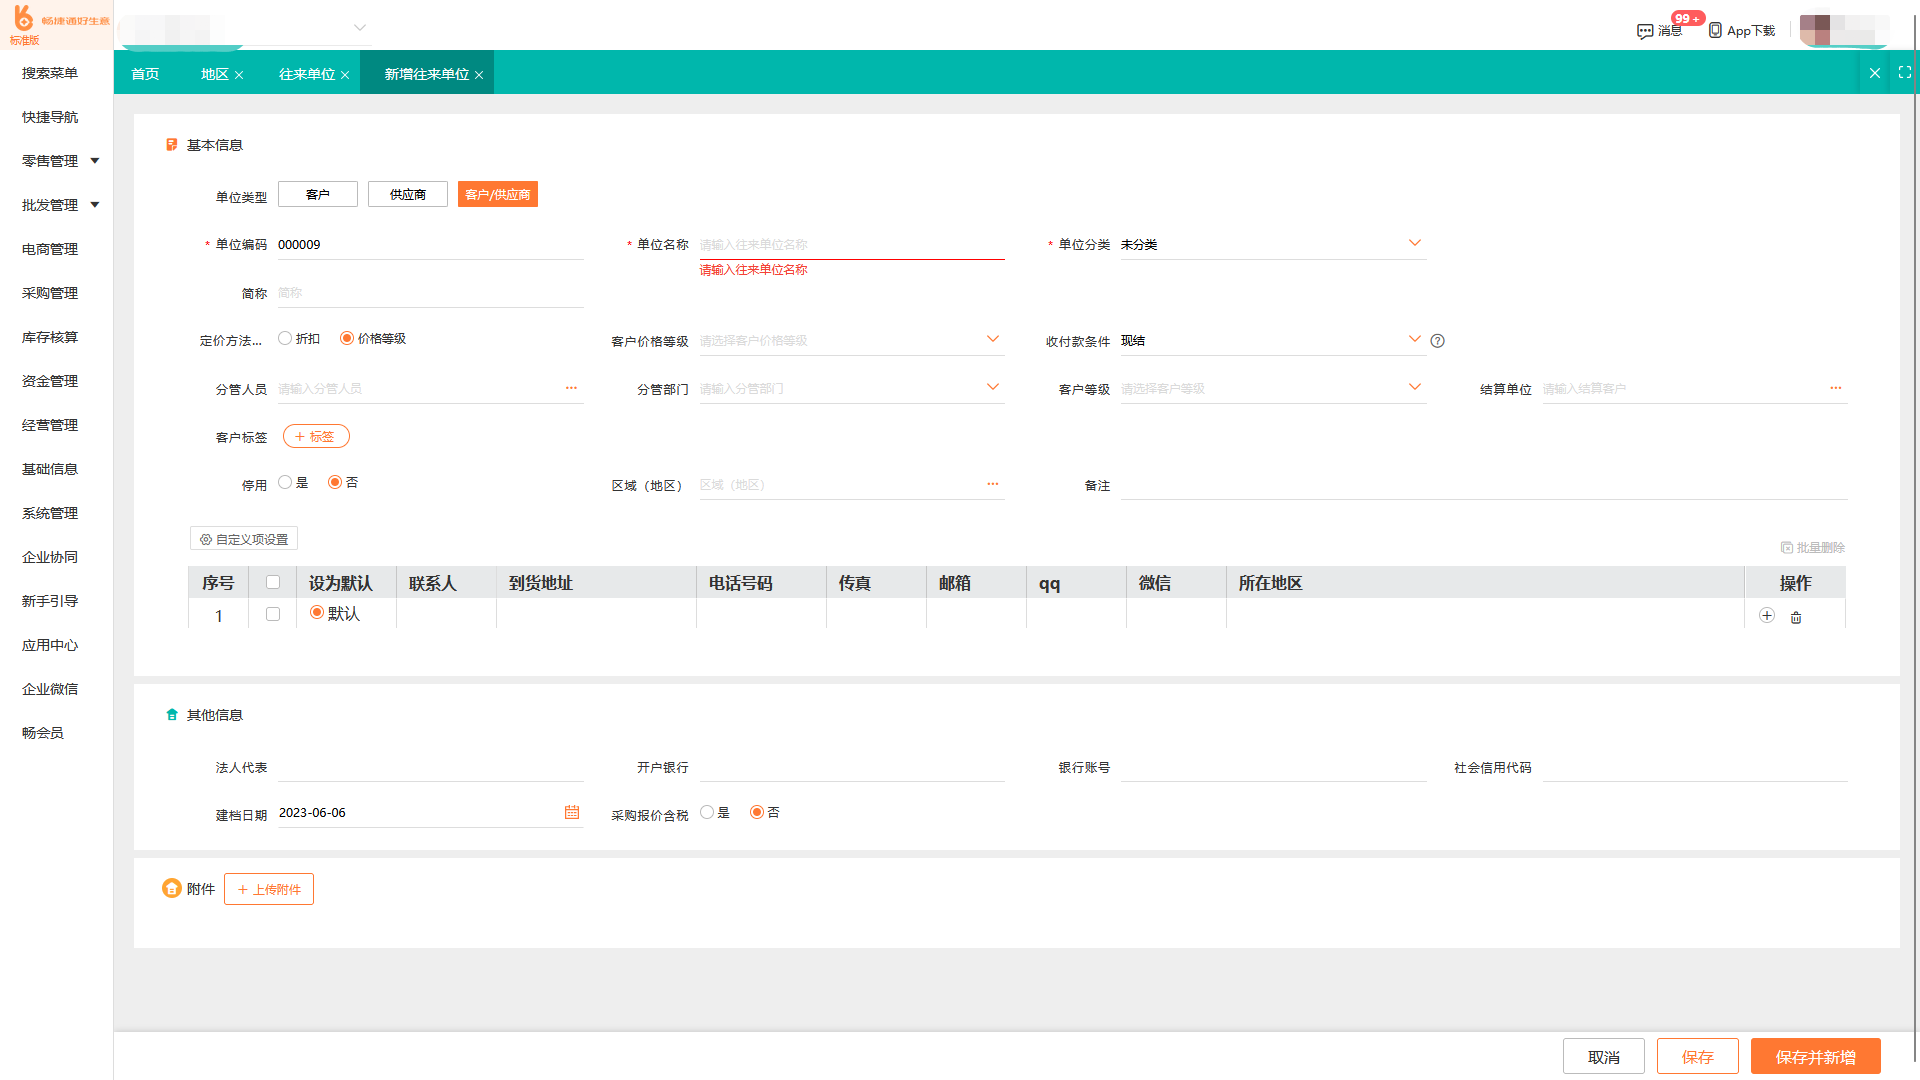1920x1080 pixels.
Task: Click 上传附件 button
Action: pos(269,889)
